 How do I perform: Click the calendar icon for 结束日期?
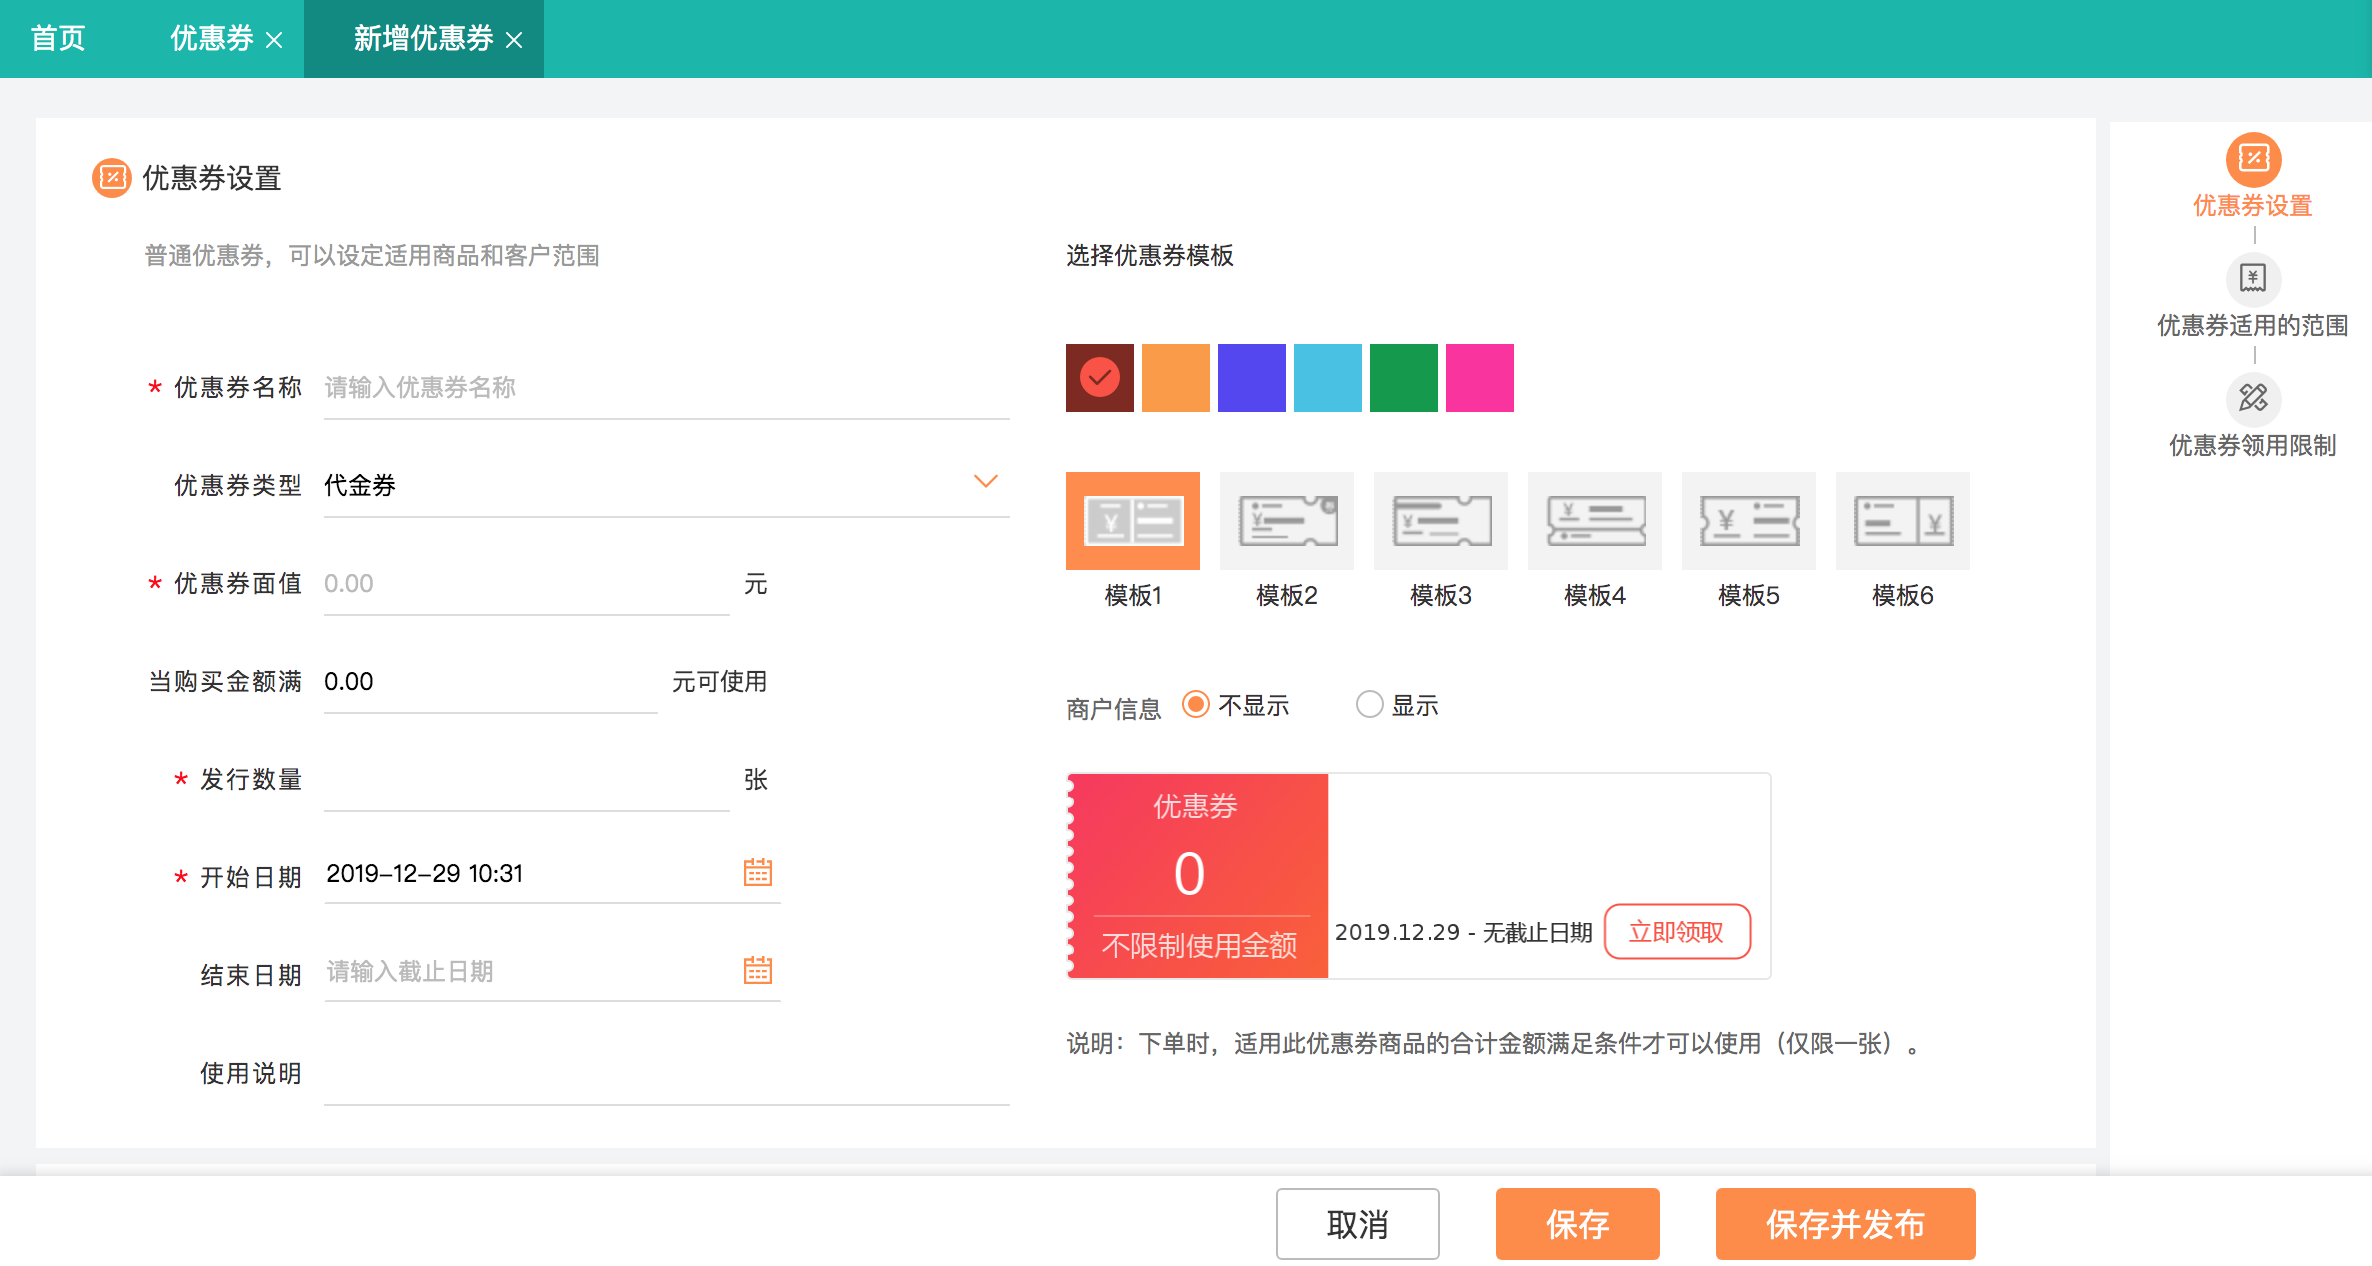758,970
